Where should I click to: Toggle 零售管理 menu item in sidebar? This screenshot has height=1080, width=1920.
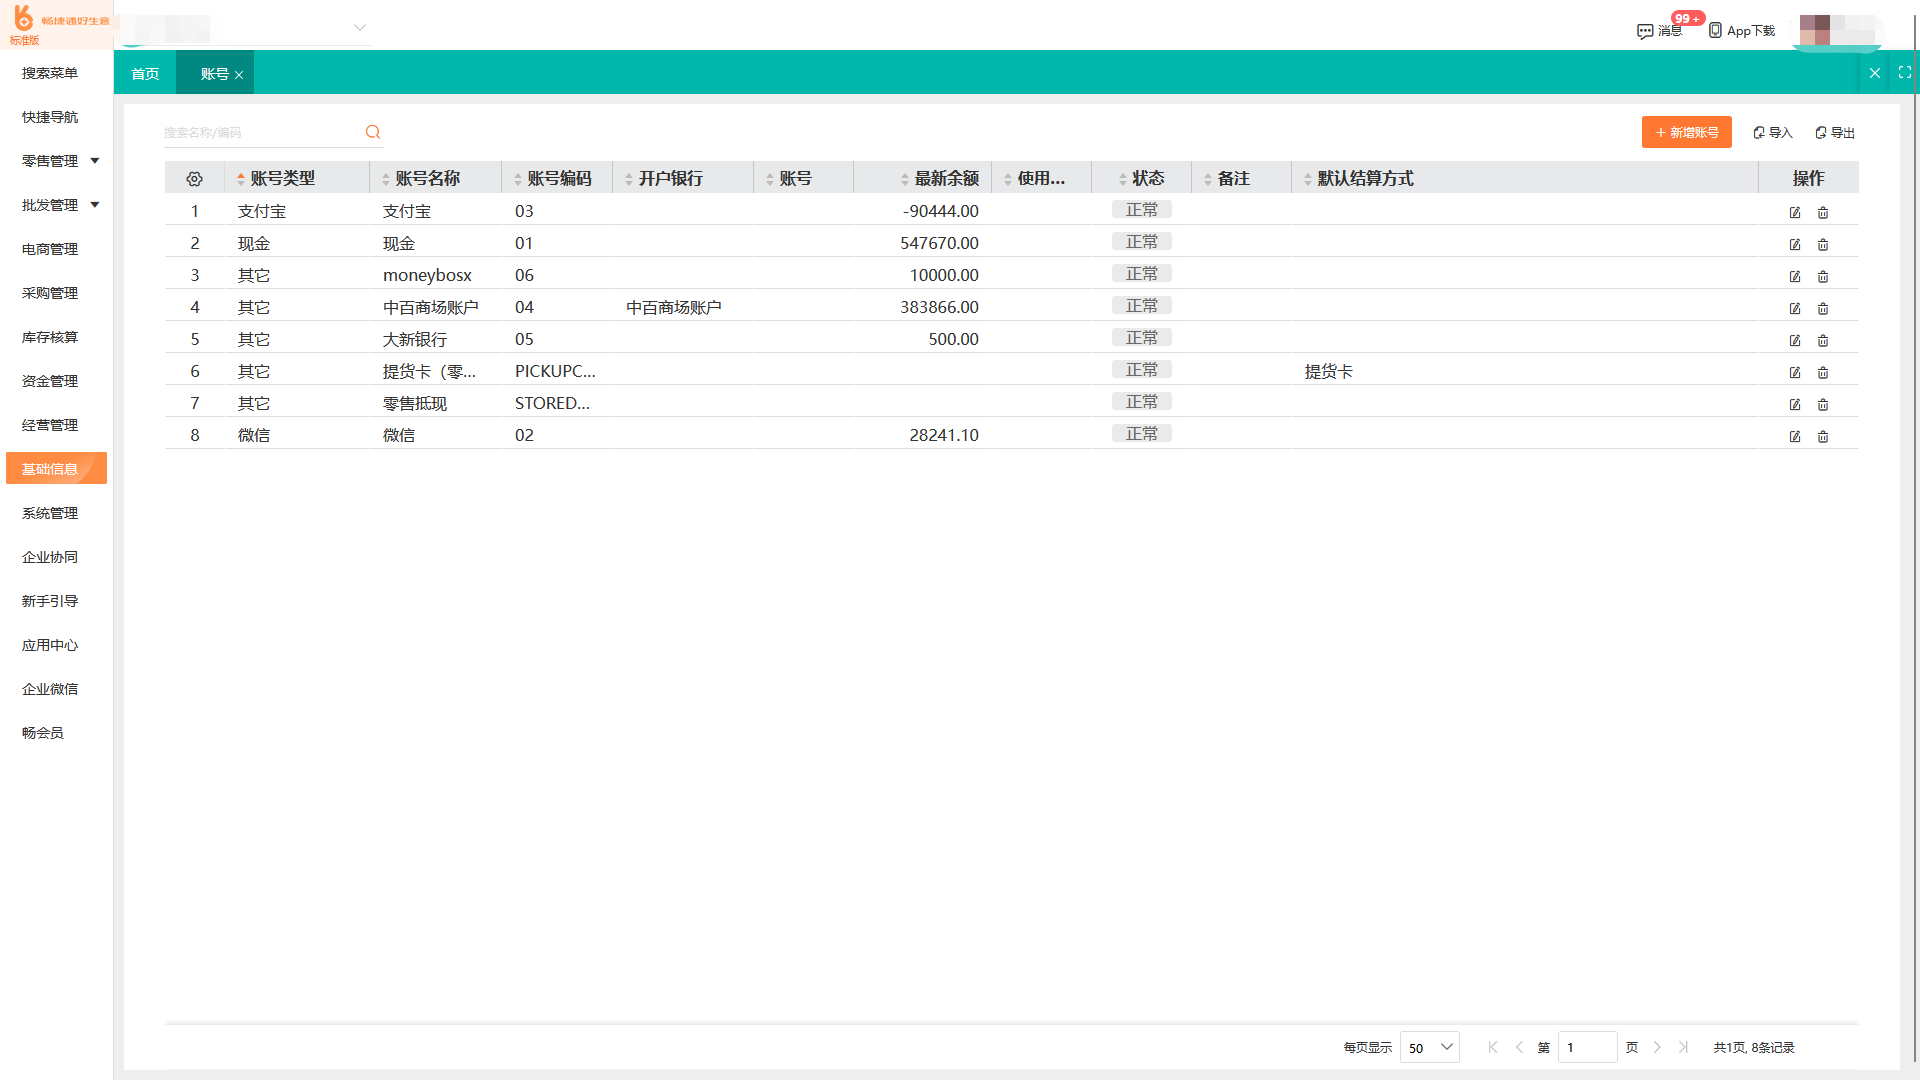[58, 161]
